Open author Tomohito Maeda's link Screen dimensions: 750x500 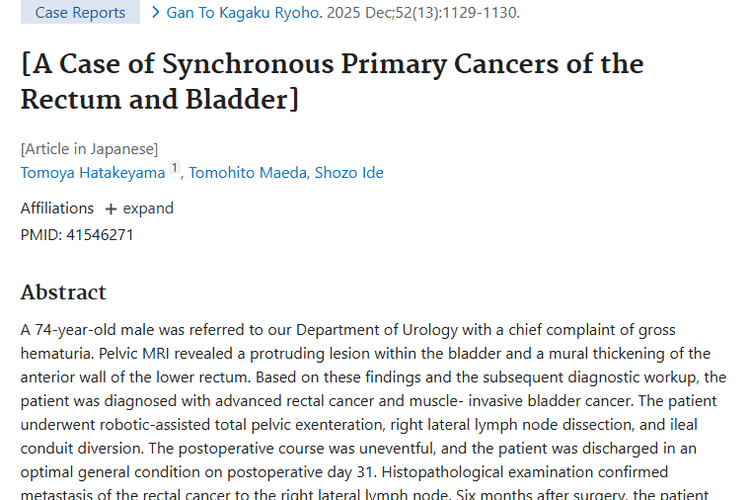tap(247, 173)
